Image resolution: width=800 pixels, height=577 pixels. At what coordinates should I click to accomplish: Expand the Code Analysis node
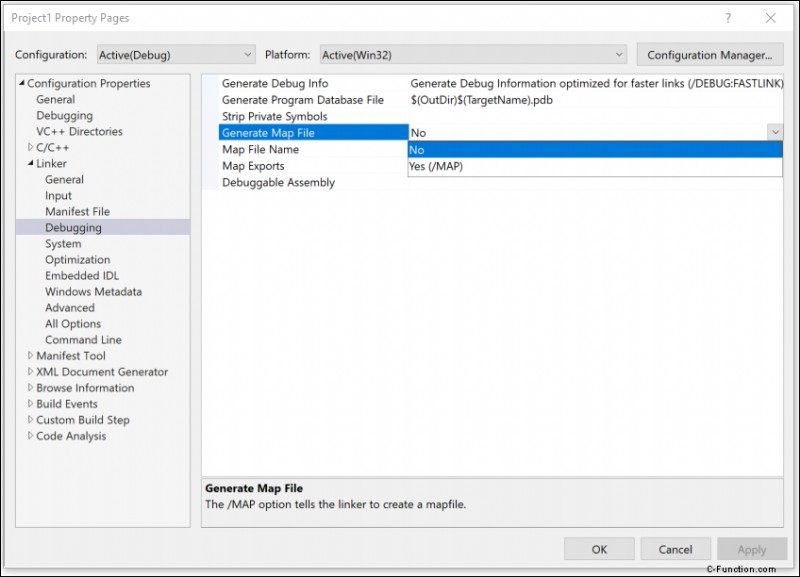coord(30,436)
